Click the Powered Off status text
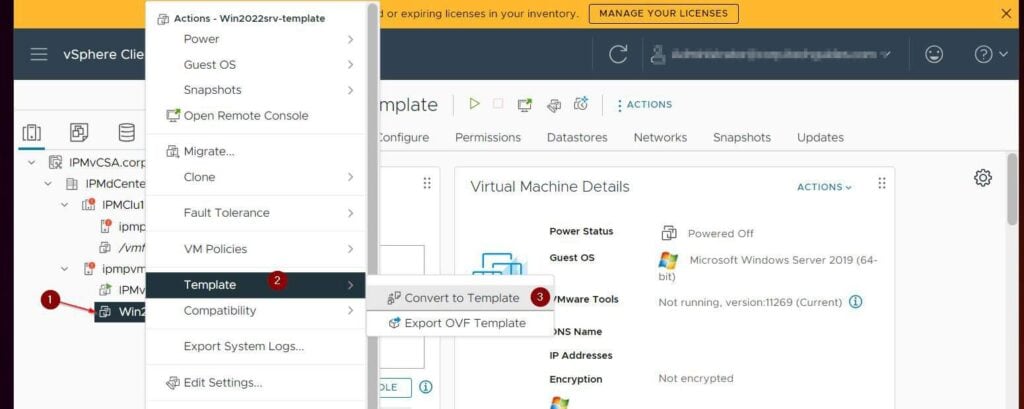Screen dimensions: 1024x409 coord(720,233)
